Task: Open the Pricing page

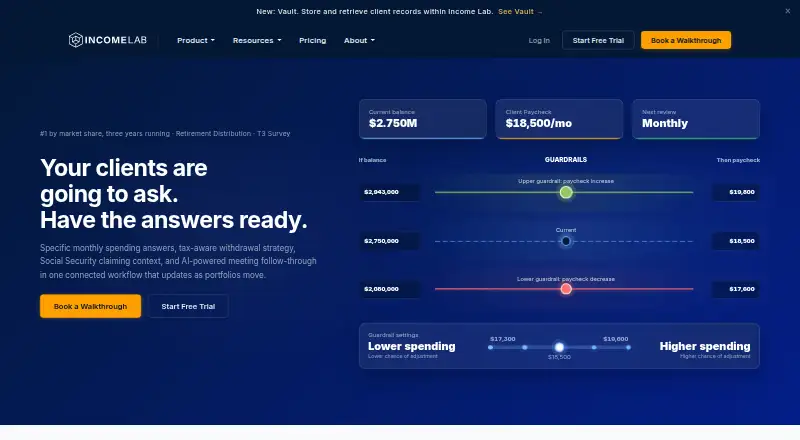Action: tap(312, 40)
